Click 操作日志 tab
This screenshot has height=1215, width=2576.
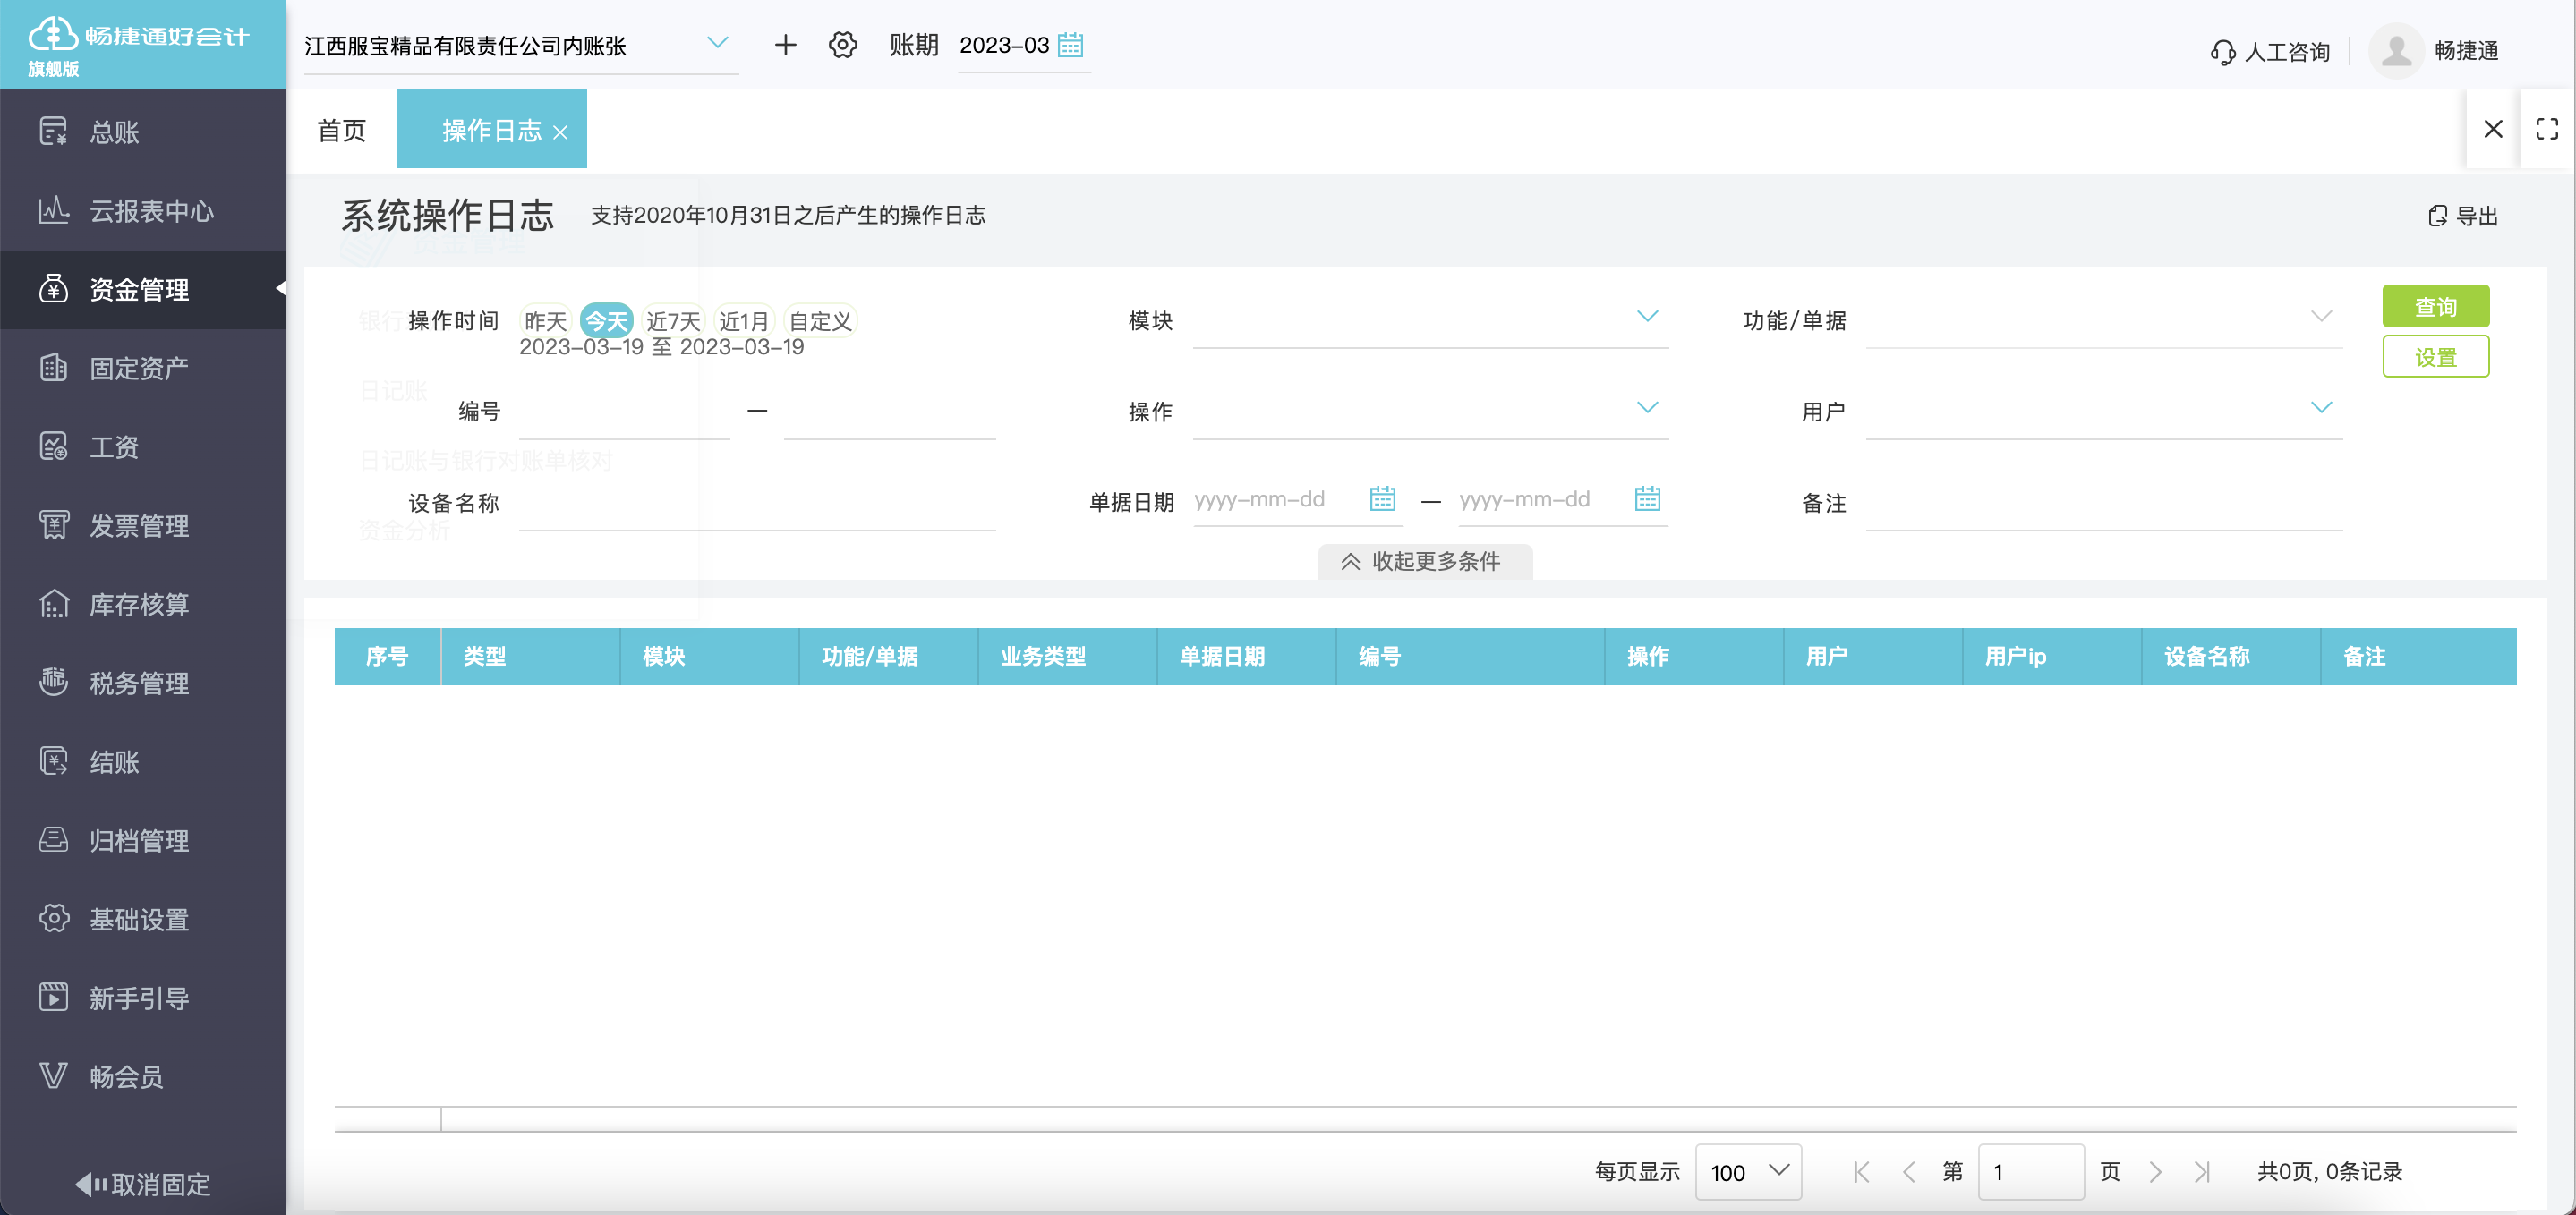[491, 128]
